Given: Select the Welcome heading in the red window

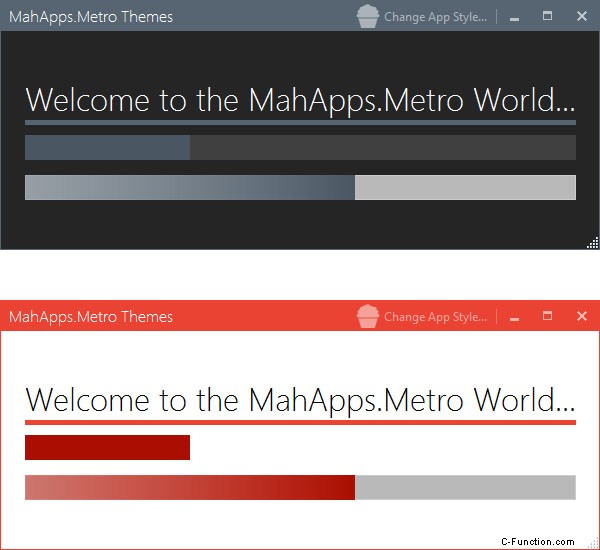Looking at the screenshot, I should (x=300, y=400).
